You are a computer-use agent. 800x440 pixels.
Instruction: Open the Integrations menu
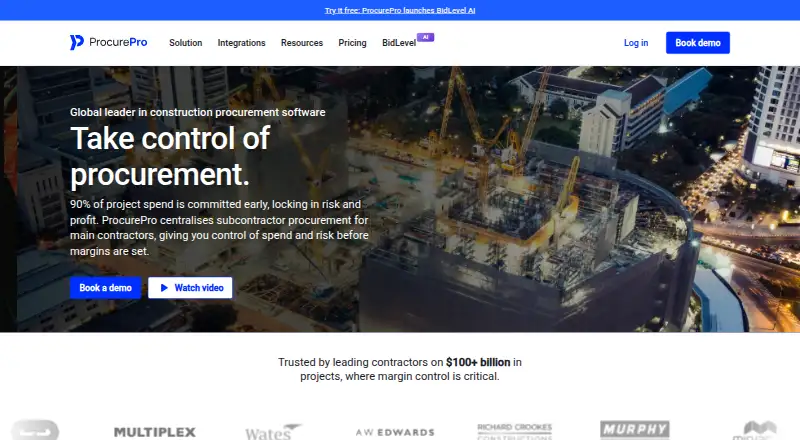tap(241, 43)
